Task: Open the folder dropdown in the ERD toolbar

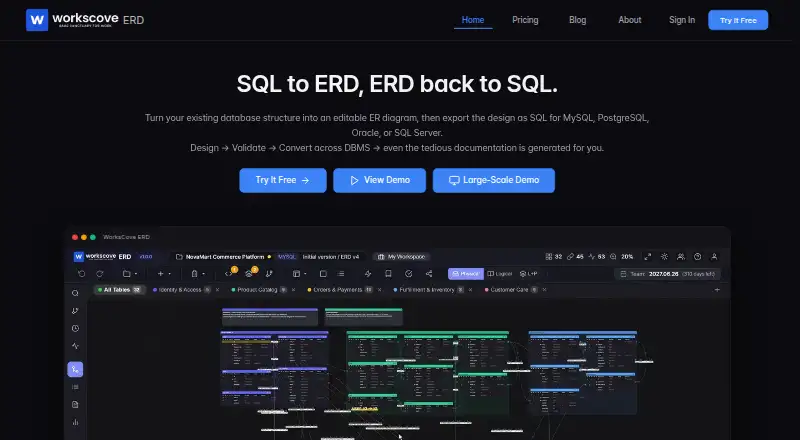Action: click(x=130, y=274)
